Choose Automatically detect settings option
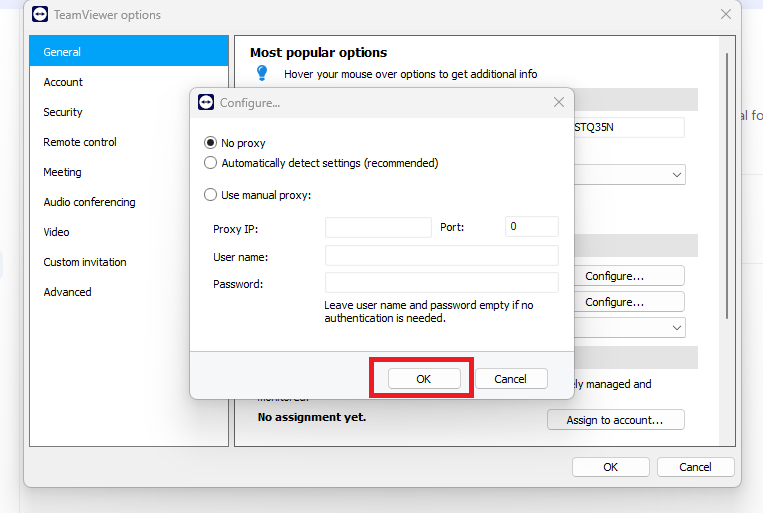Screen dimensions: 763x525 [210, 163]
